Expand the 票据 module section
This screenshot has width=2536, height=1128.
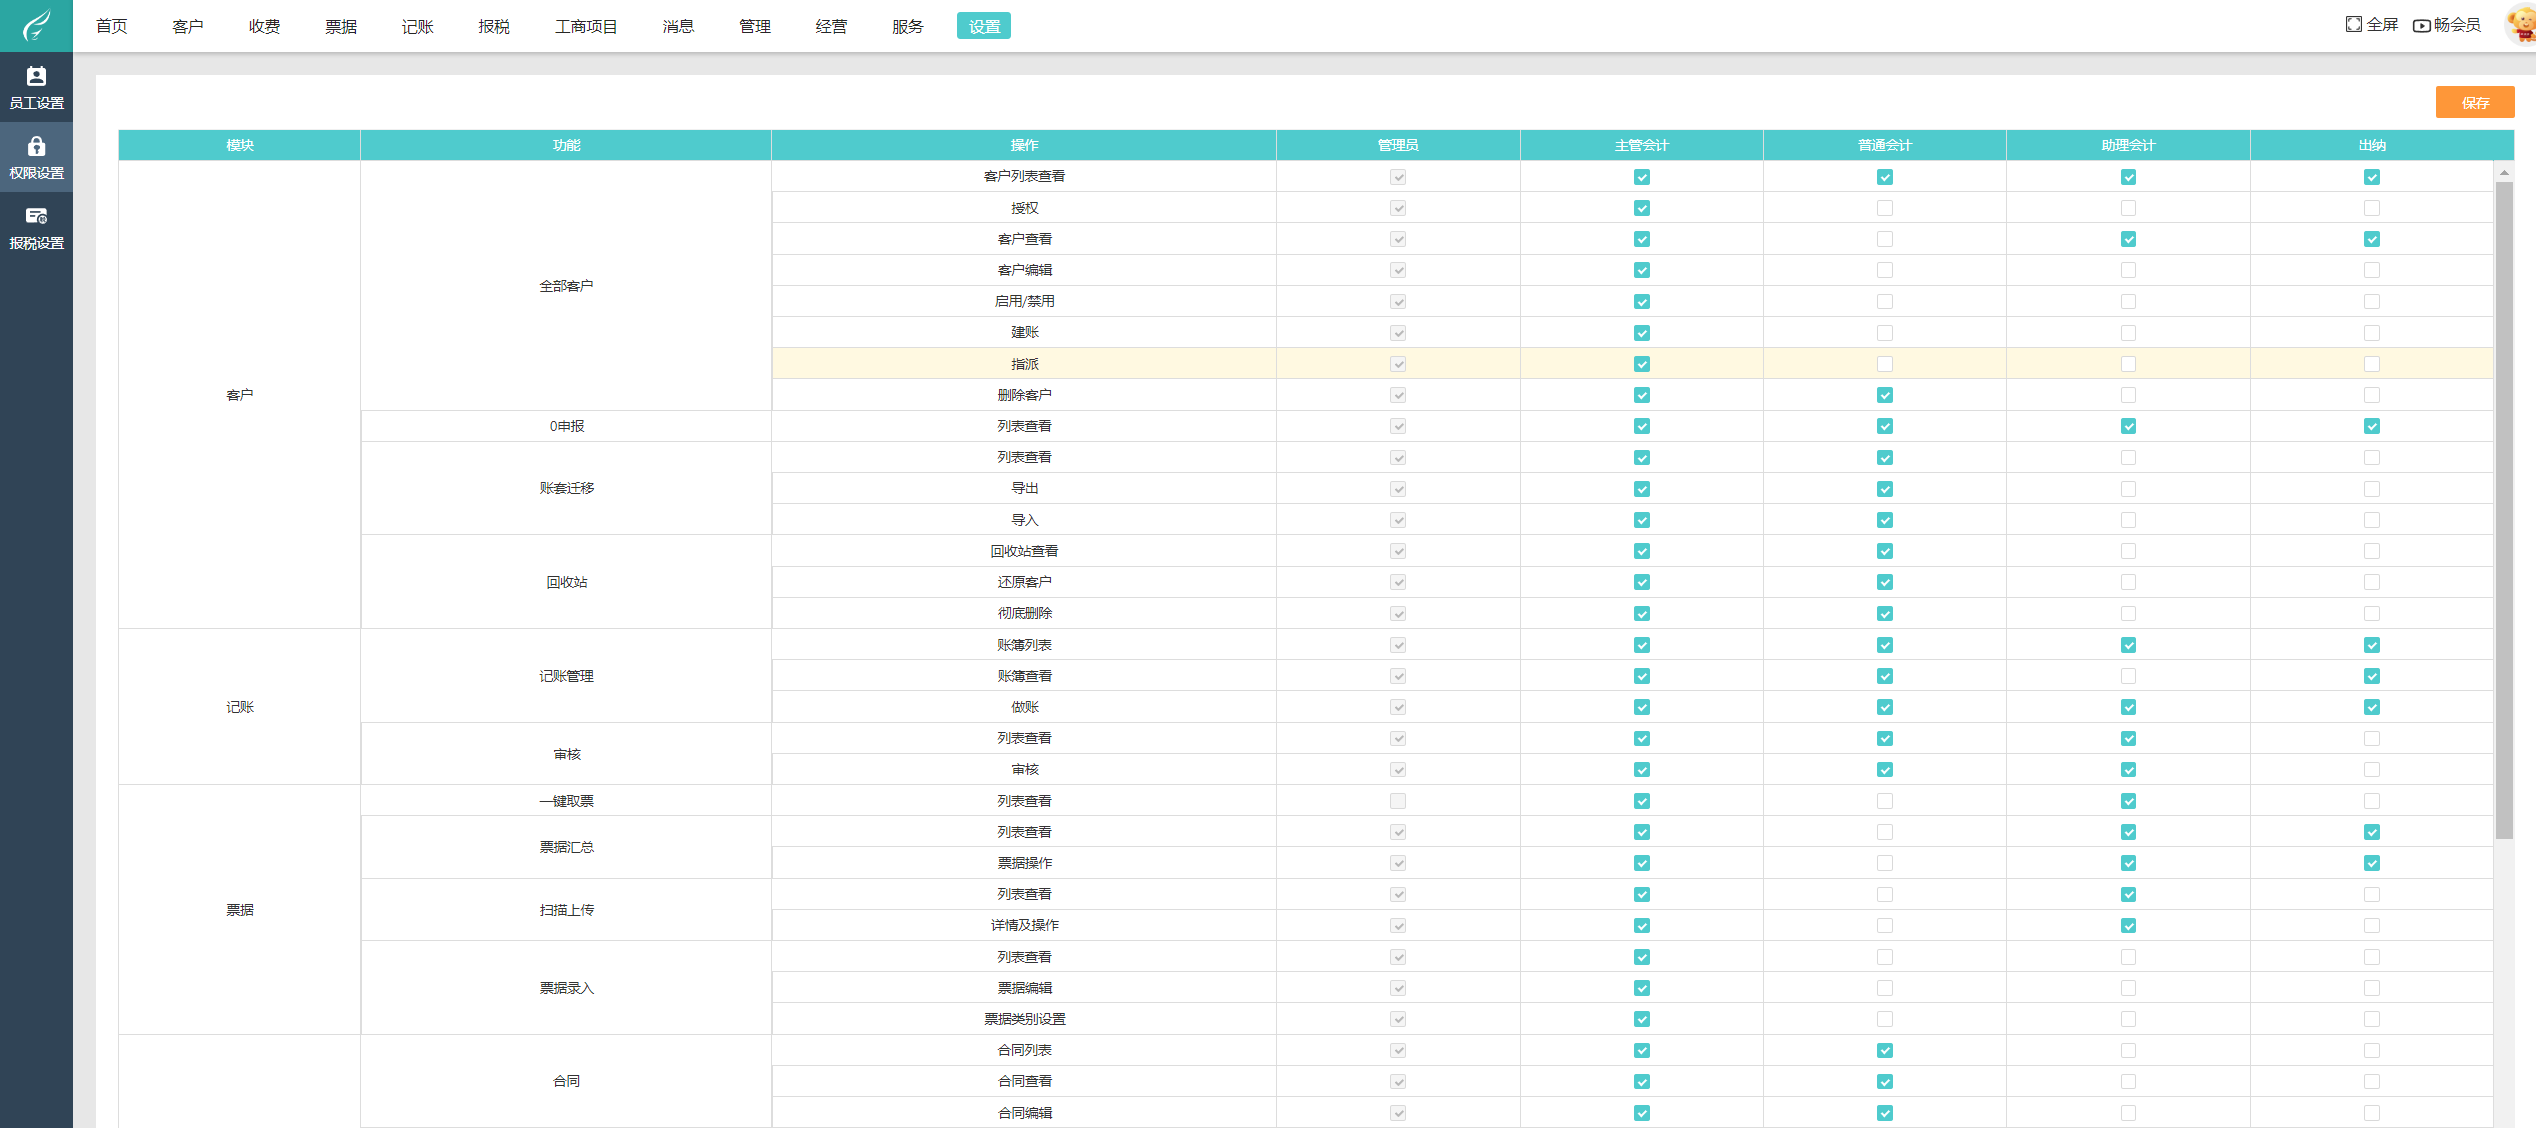click(x=238, y=908)
